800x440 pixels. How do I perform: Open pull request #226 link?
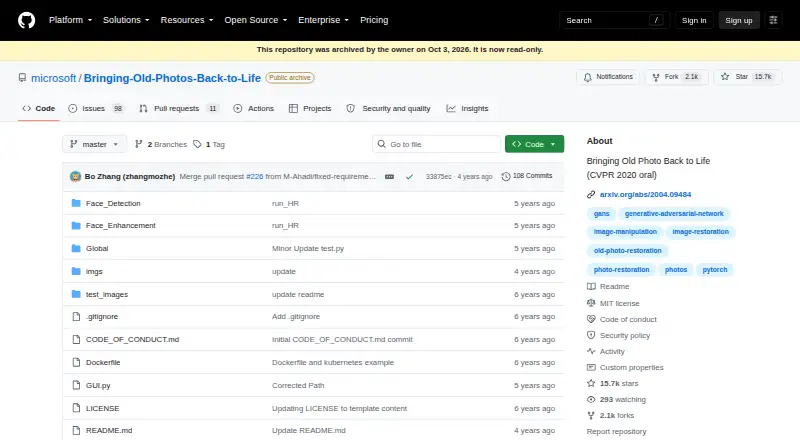point(255,176)
